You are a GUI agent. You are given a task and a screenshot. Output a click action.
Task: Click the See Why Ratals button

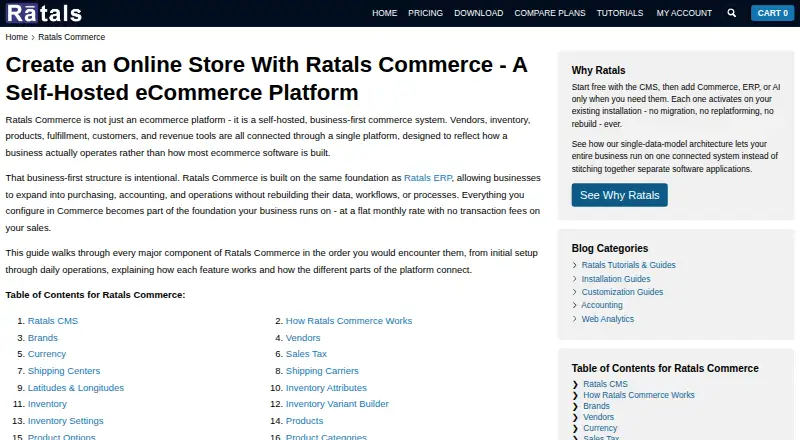click(619, 195)
